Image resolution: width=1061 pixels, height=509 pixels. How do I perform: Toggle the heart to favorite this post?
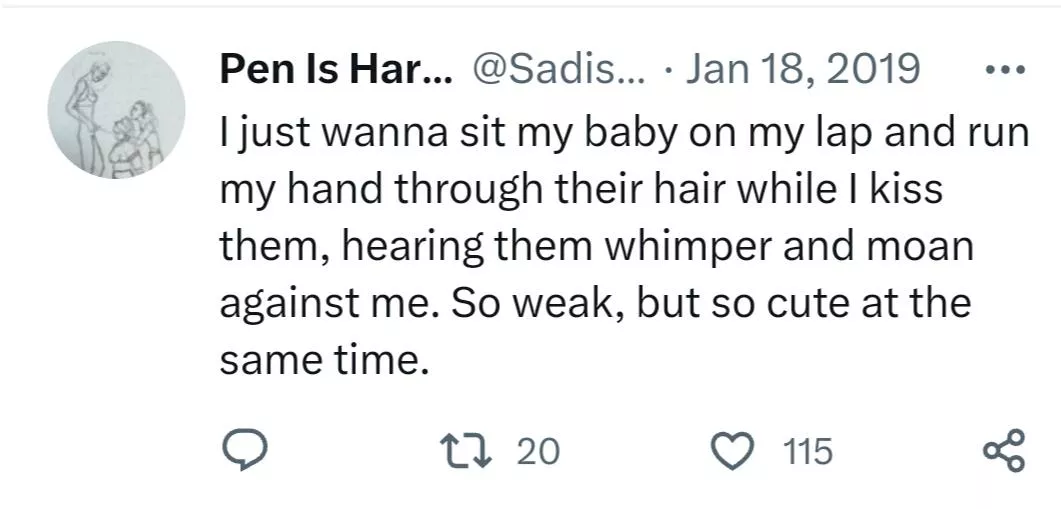pos(738,451)
